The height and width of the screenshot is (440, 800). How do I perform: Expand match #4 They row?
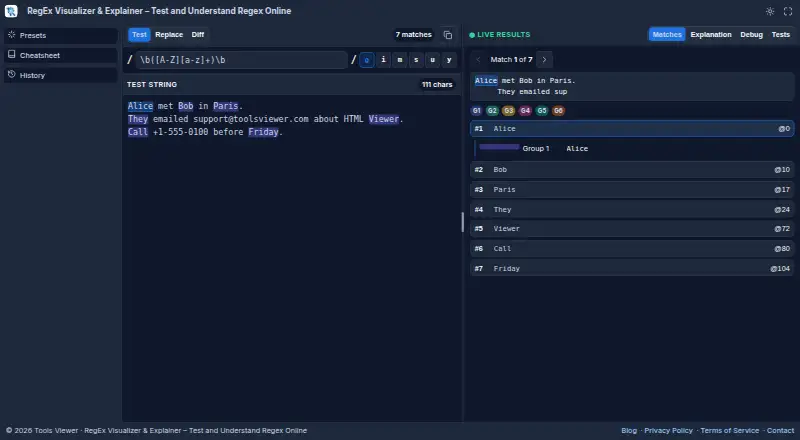(632, 209)
